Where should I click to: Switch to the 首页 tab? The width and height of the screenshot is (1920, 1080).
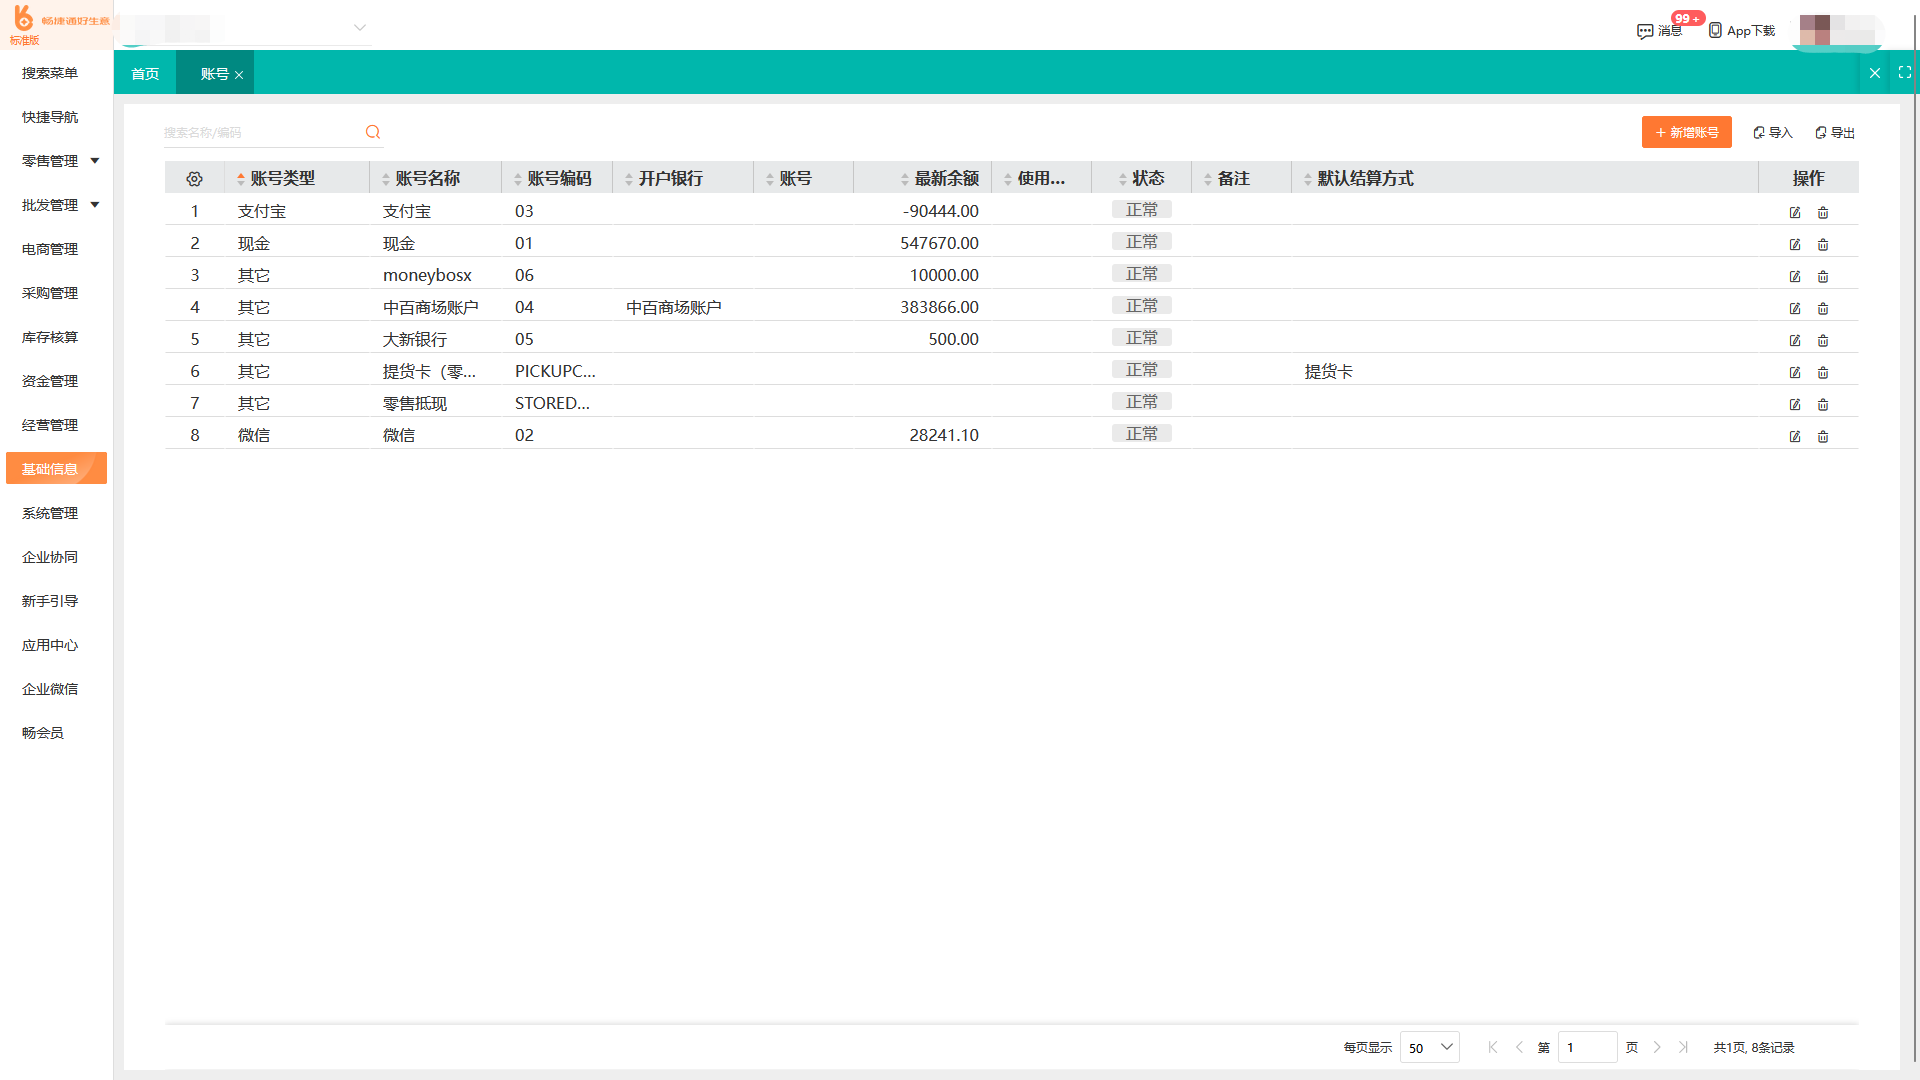(x=145, y=73)
